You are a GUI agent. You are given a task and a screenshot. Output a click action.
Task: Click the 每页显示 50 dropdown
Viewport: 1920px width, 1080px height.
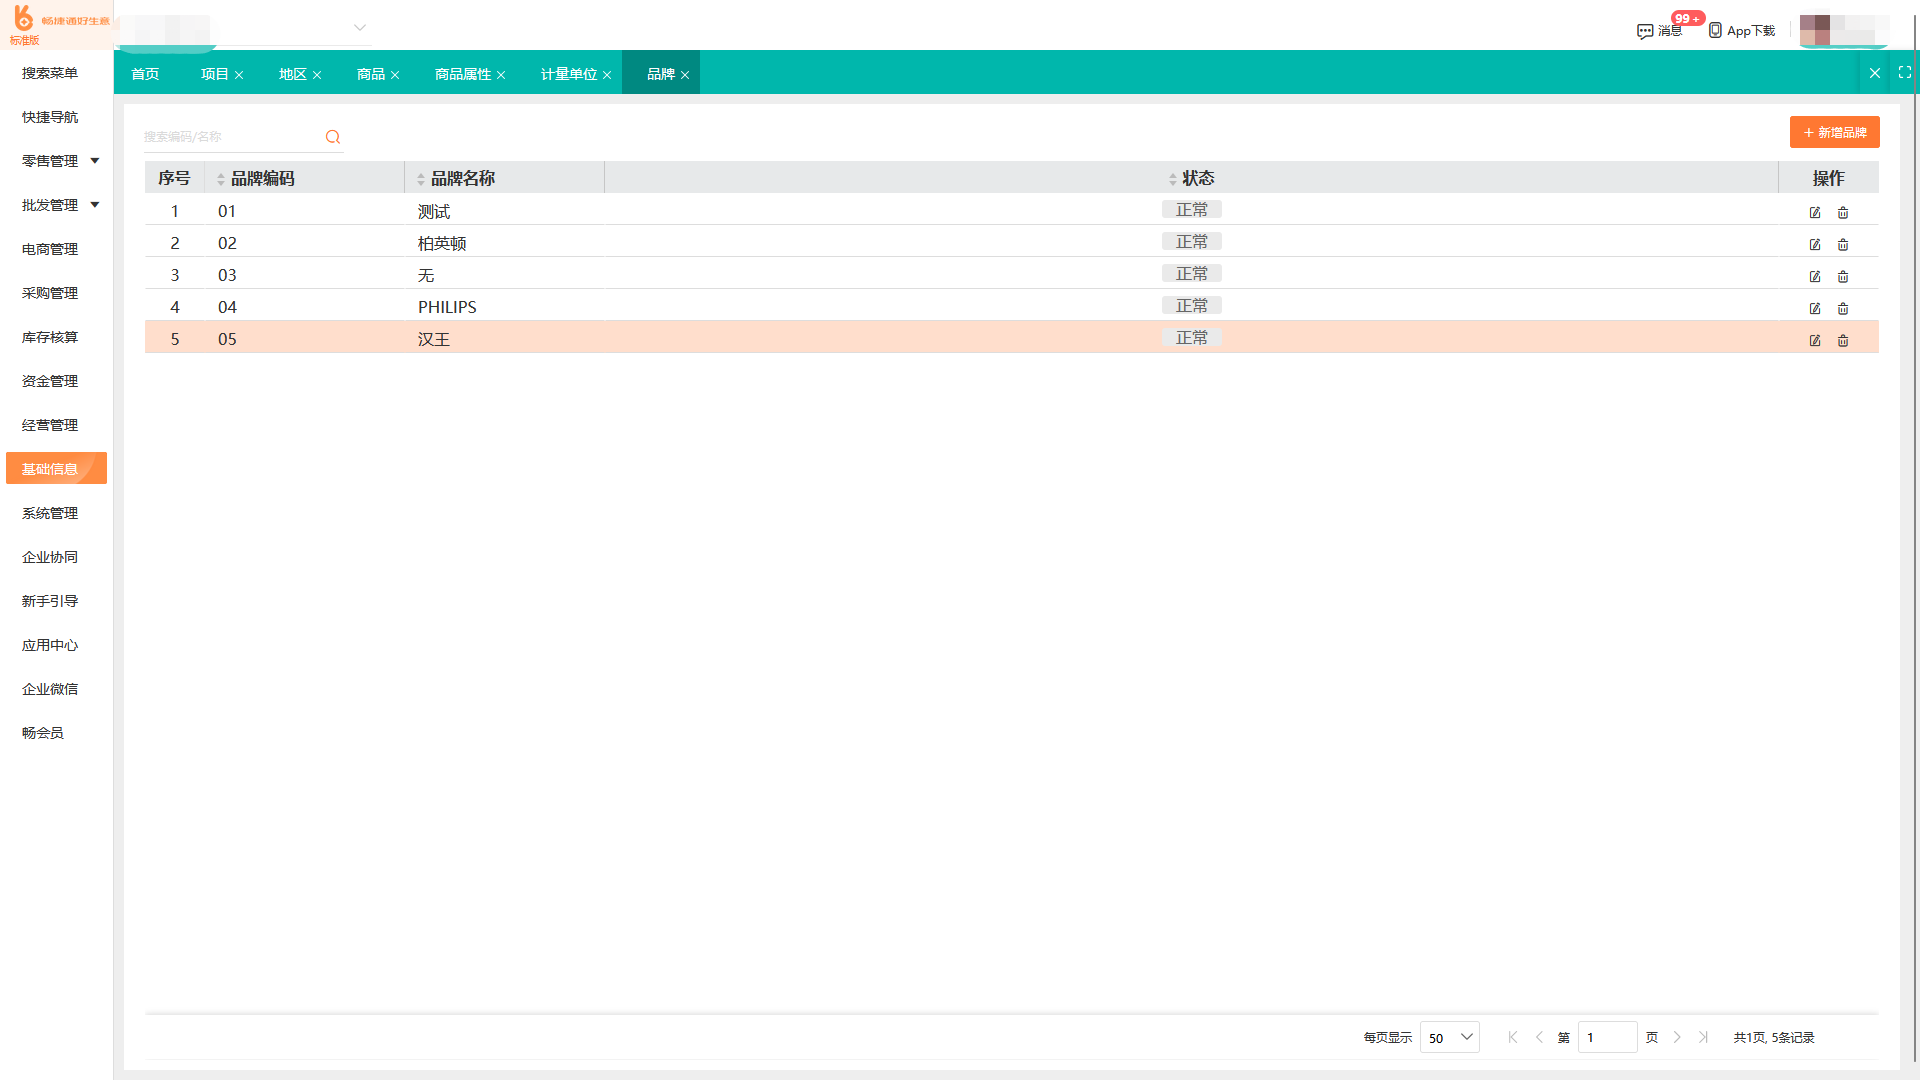(1449, 1038)
